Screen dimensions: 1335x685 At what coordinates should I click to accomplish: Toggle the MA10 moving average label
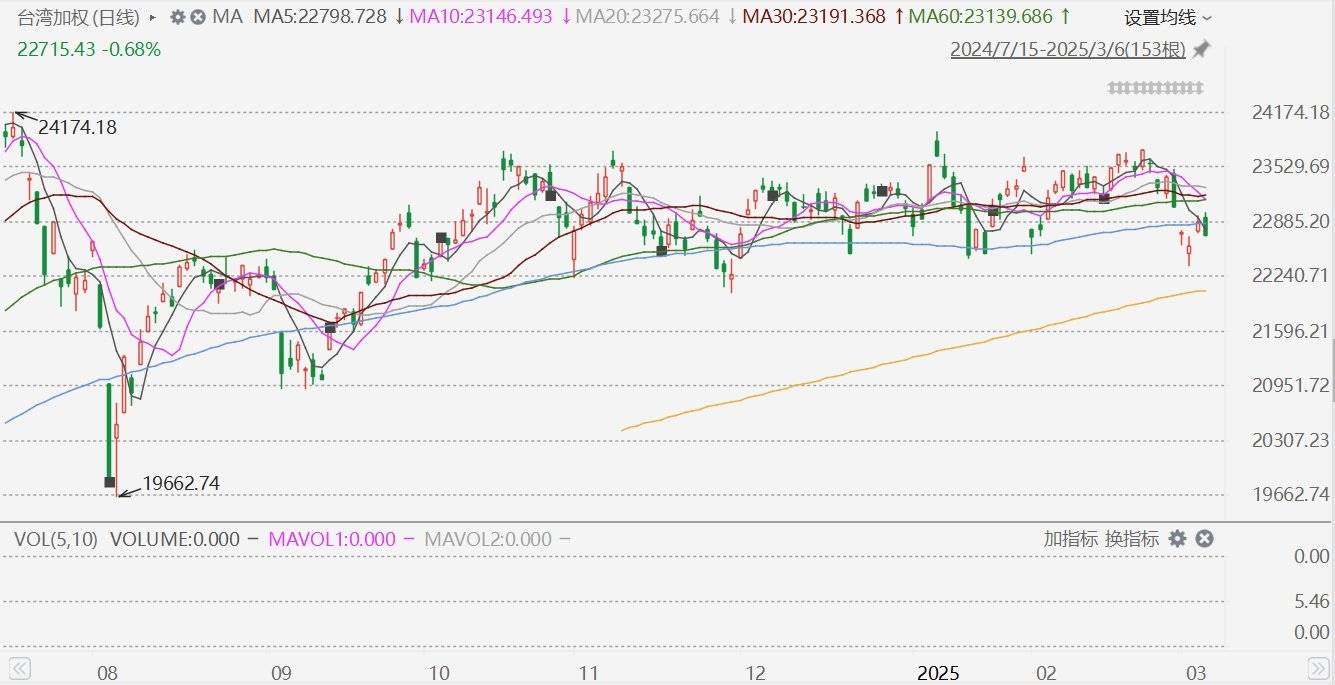coord(482,17)
